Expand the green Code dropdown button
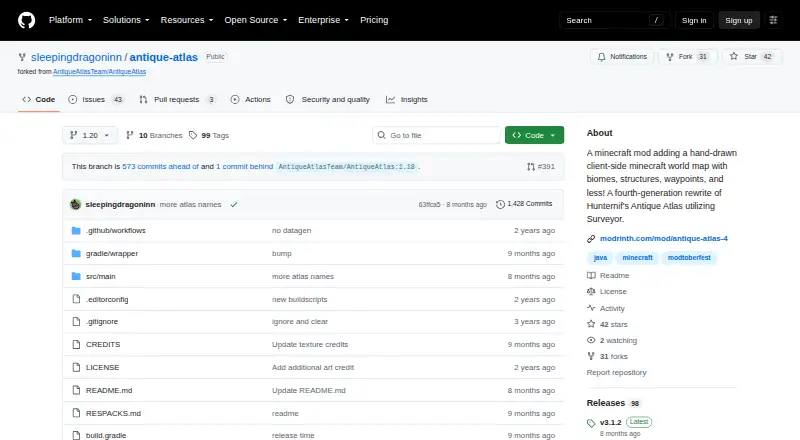This screenshot has width=800, height=440. coord(534,135)
